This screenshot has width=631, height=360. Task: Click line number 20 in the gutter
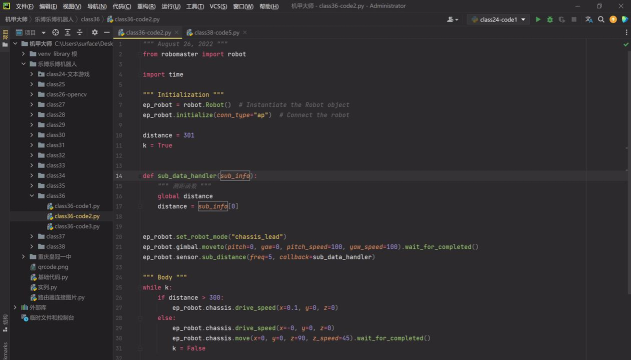(119, 237)
